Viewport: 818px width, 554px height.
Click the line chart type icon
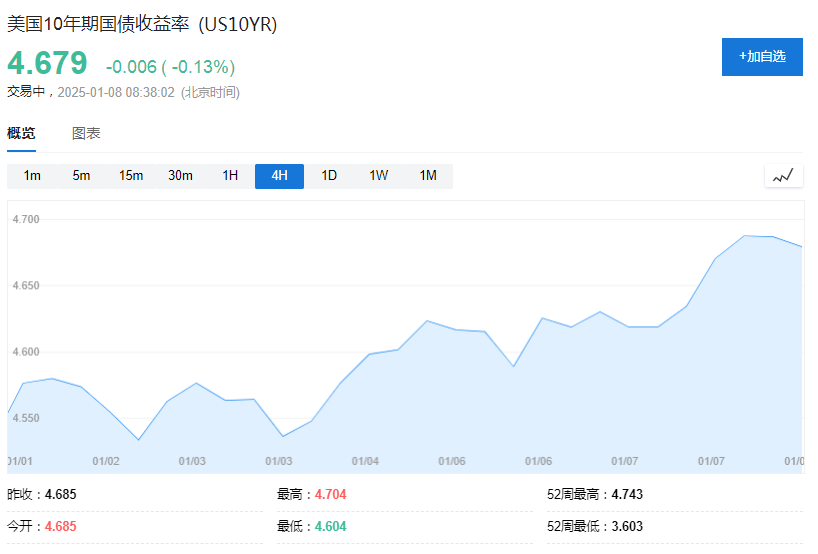(x=783, y=176)
